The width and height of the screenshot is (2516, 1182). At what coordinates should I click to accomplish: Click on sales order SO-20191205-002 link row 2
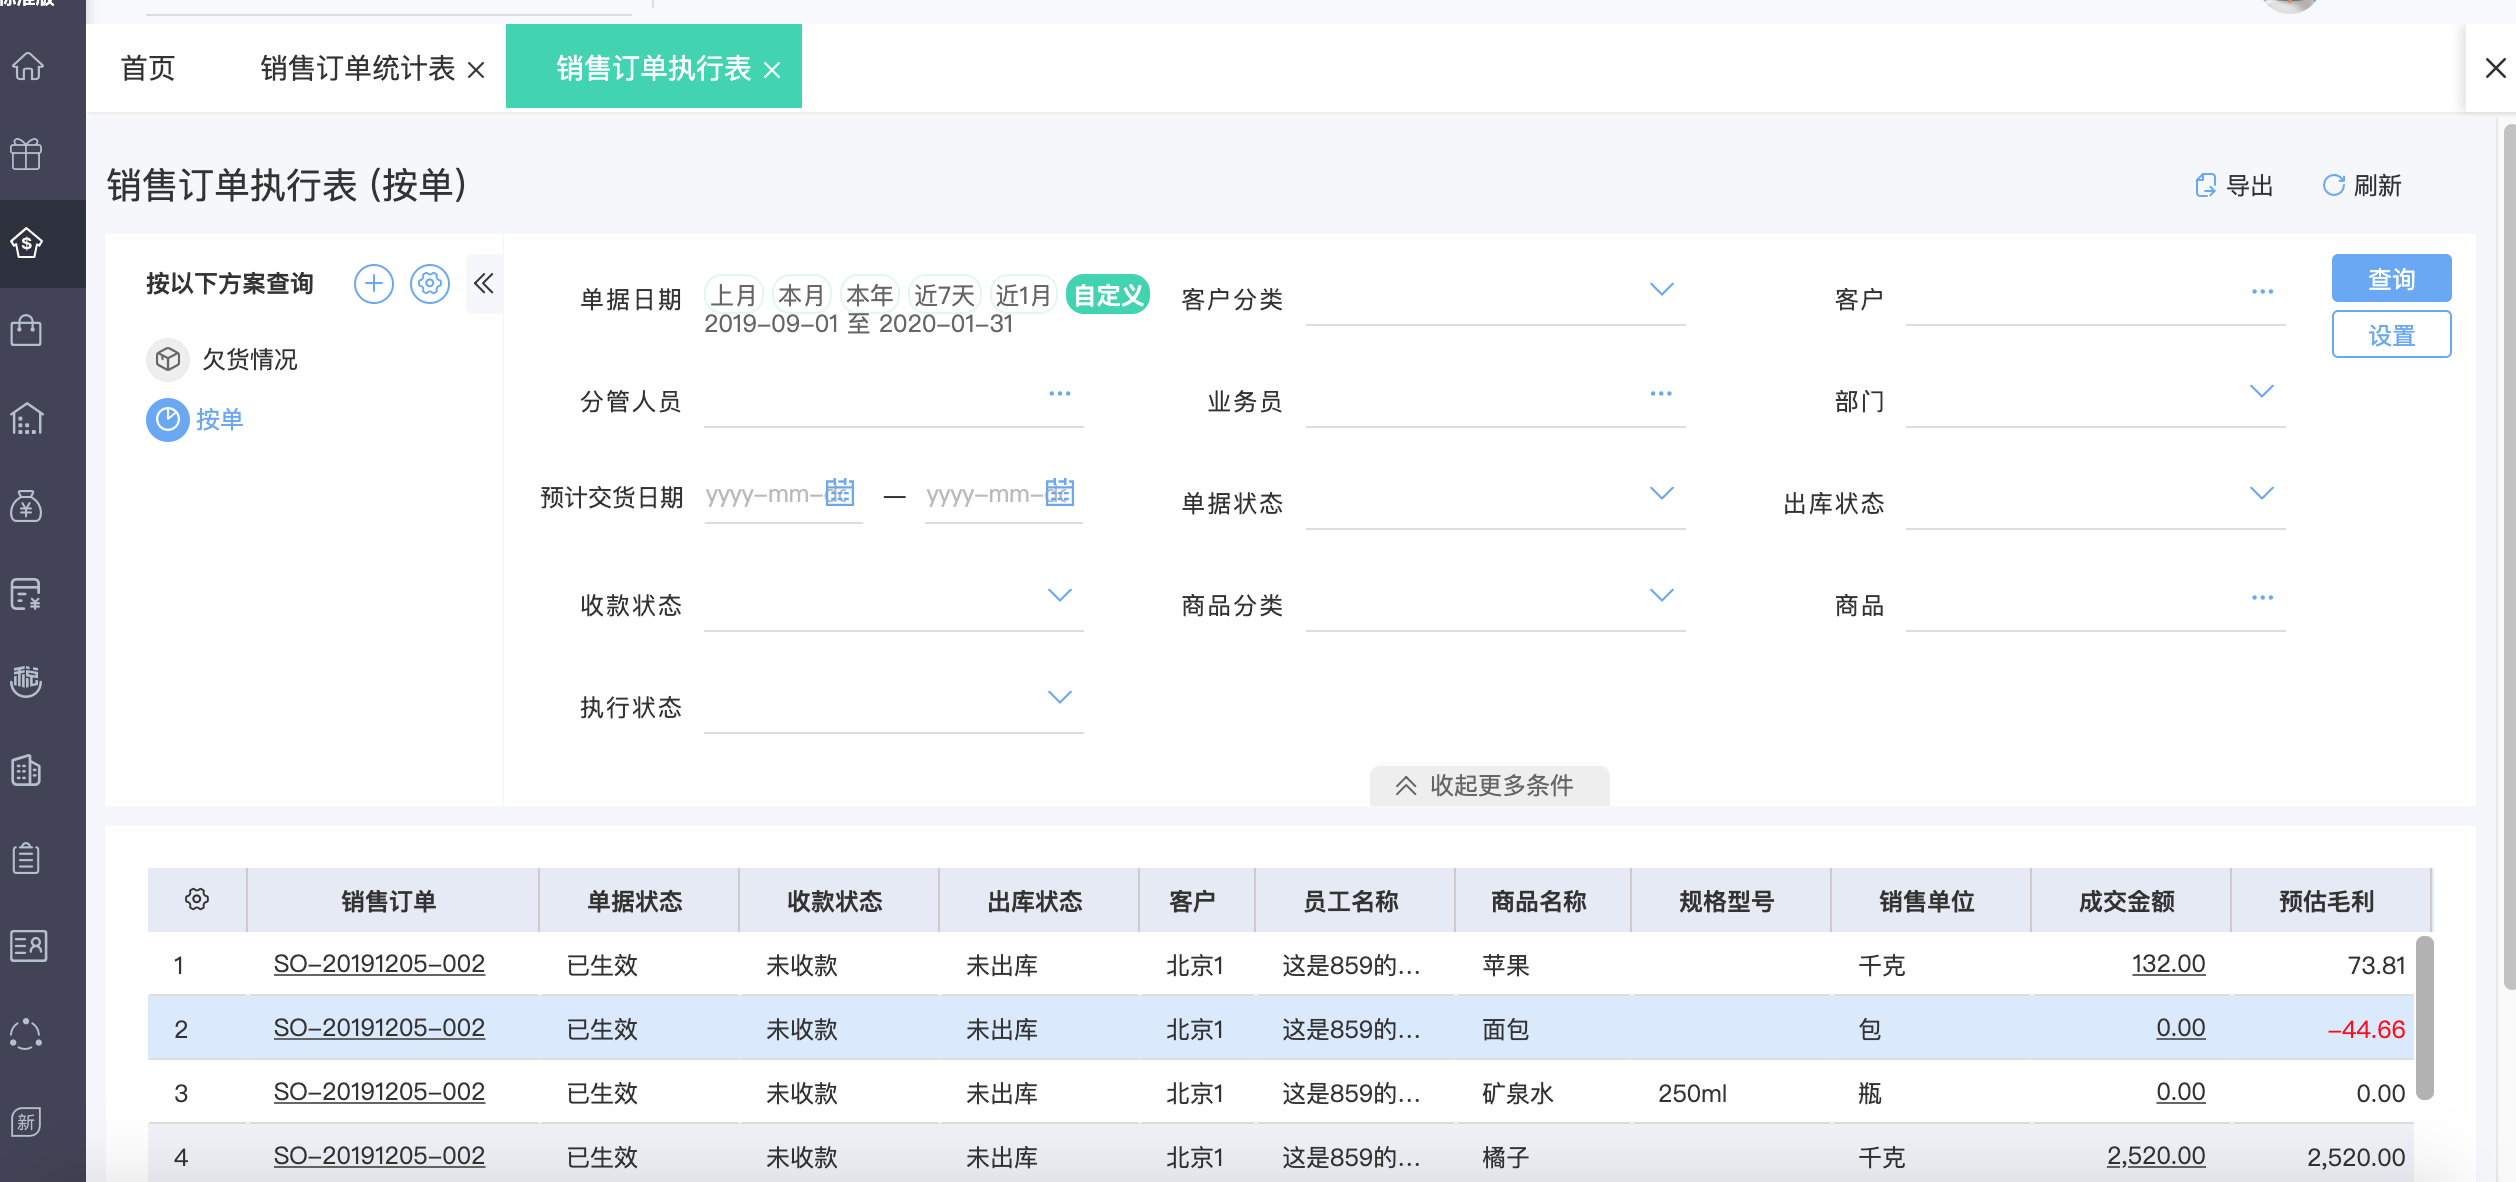point(380,1028)
